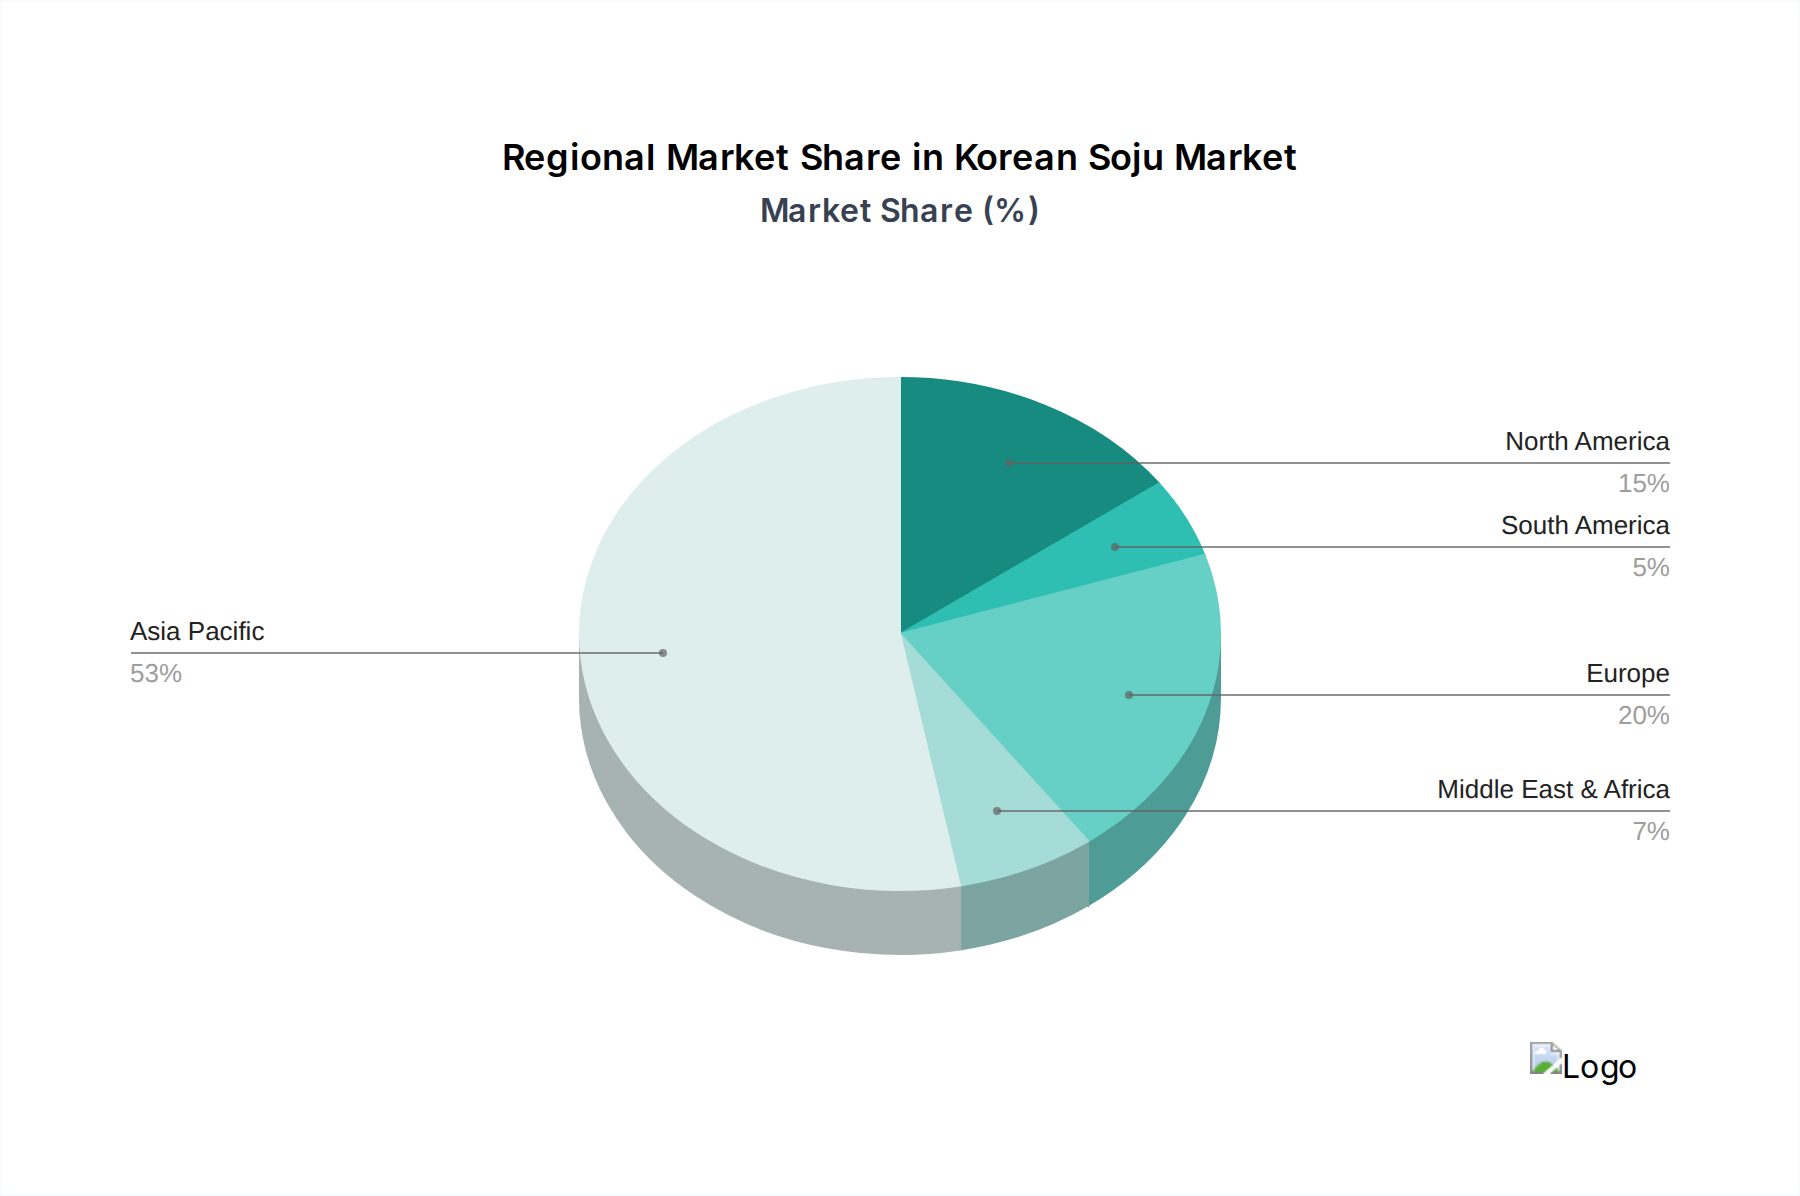Click the Europe label

[1626, 673]
